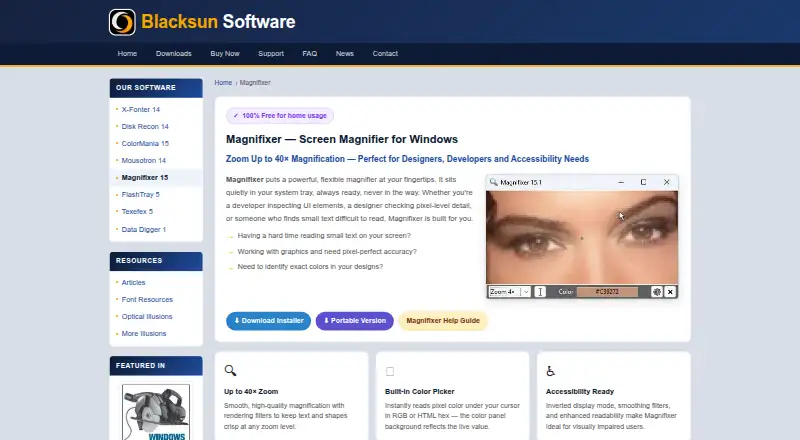Open the Home menu item
Image resolution: width=800 pixels, height=440 pixels.
click(x=127, y=54)
